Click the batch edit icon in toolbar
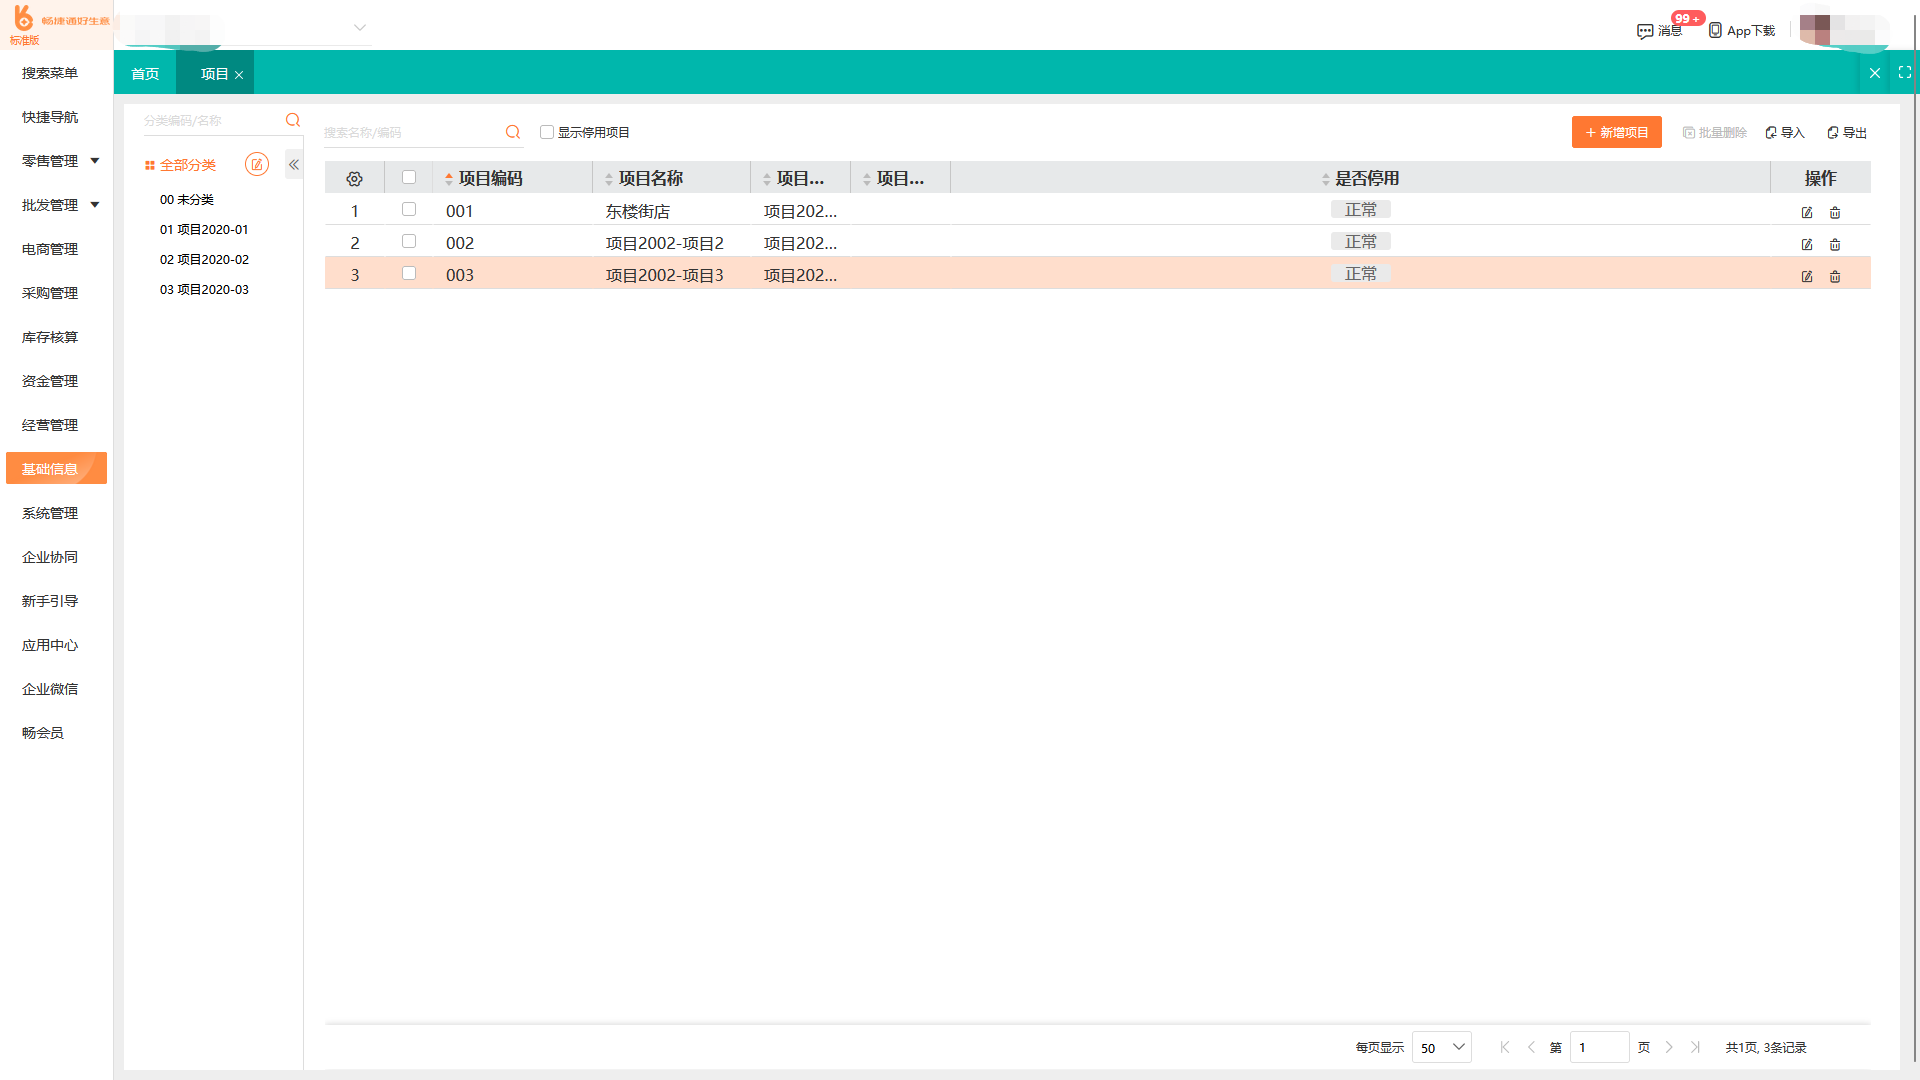The width and height of the screenshot is (1920, 1080). (257, 164)
